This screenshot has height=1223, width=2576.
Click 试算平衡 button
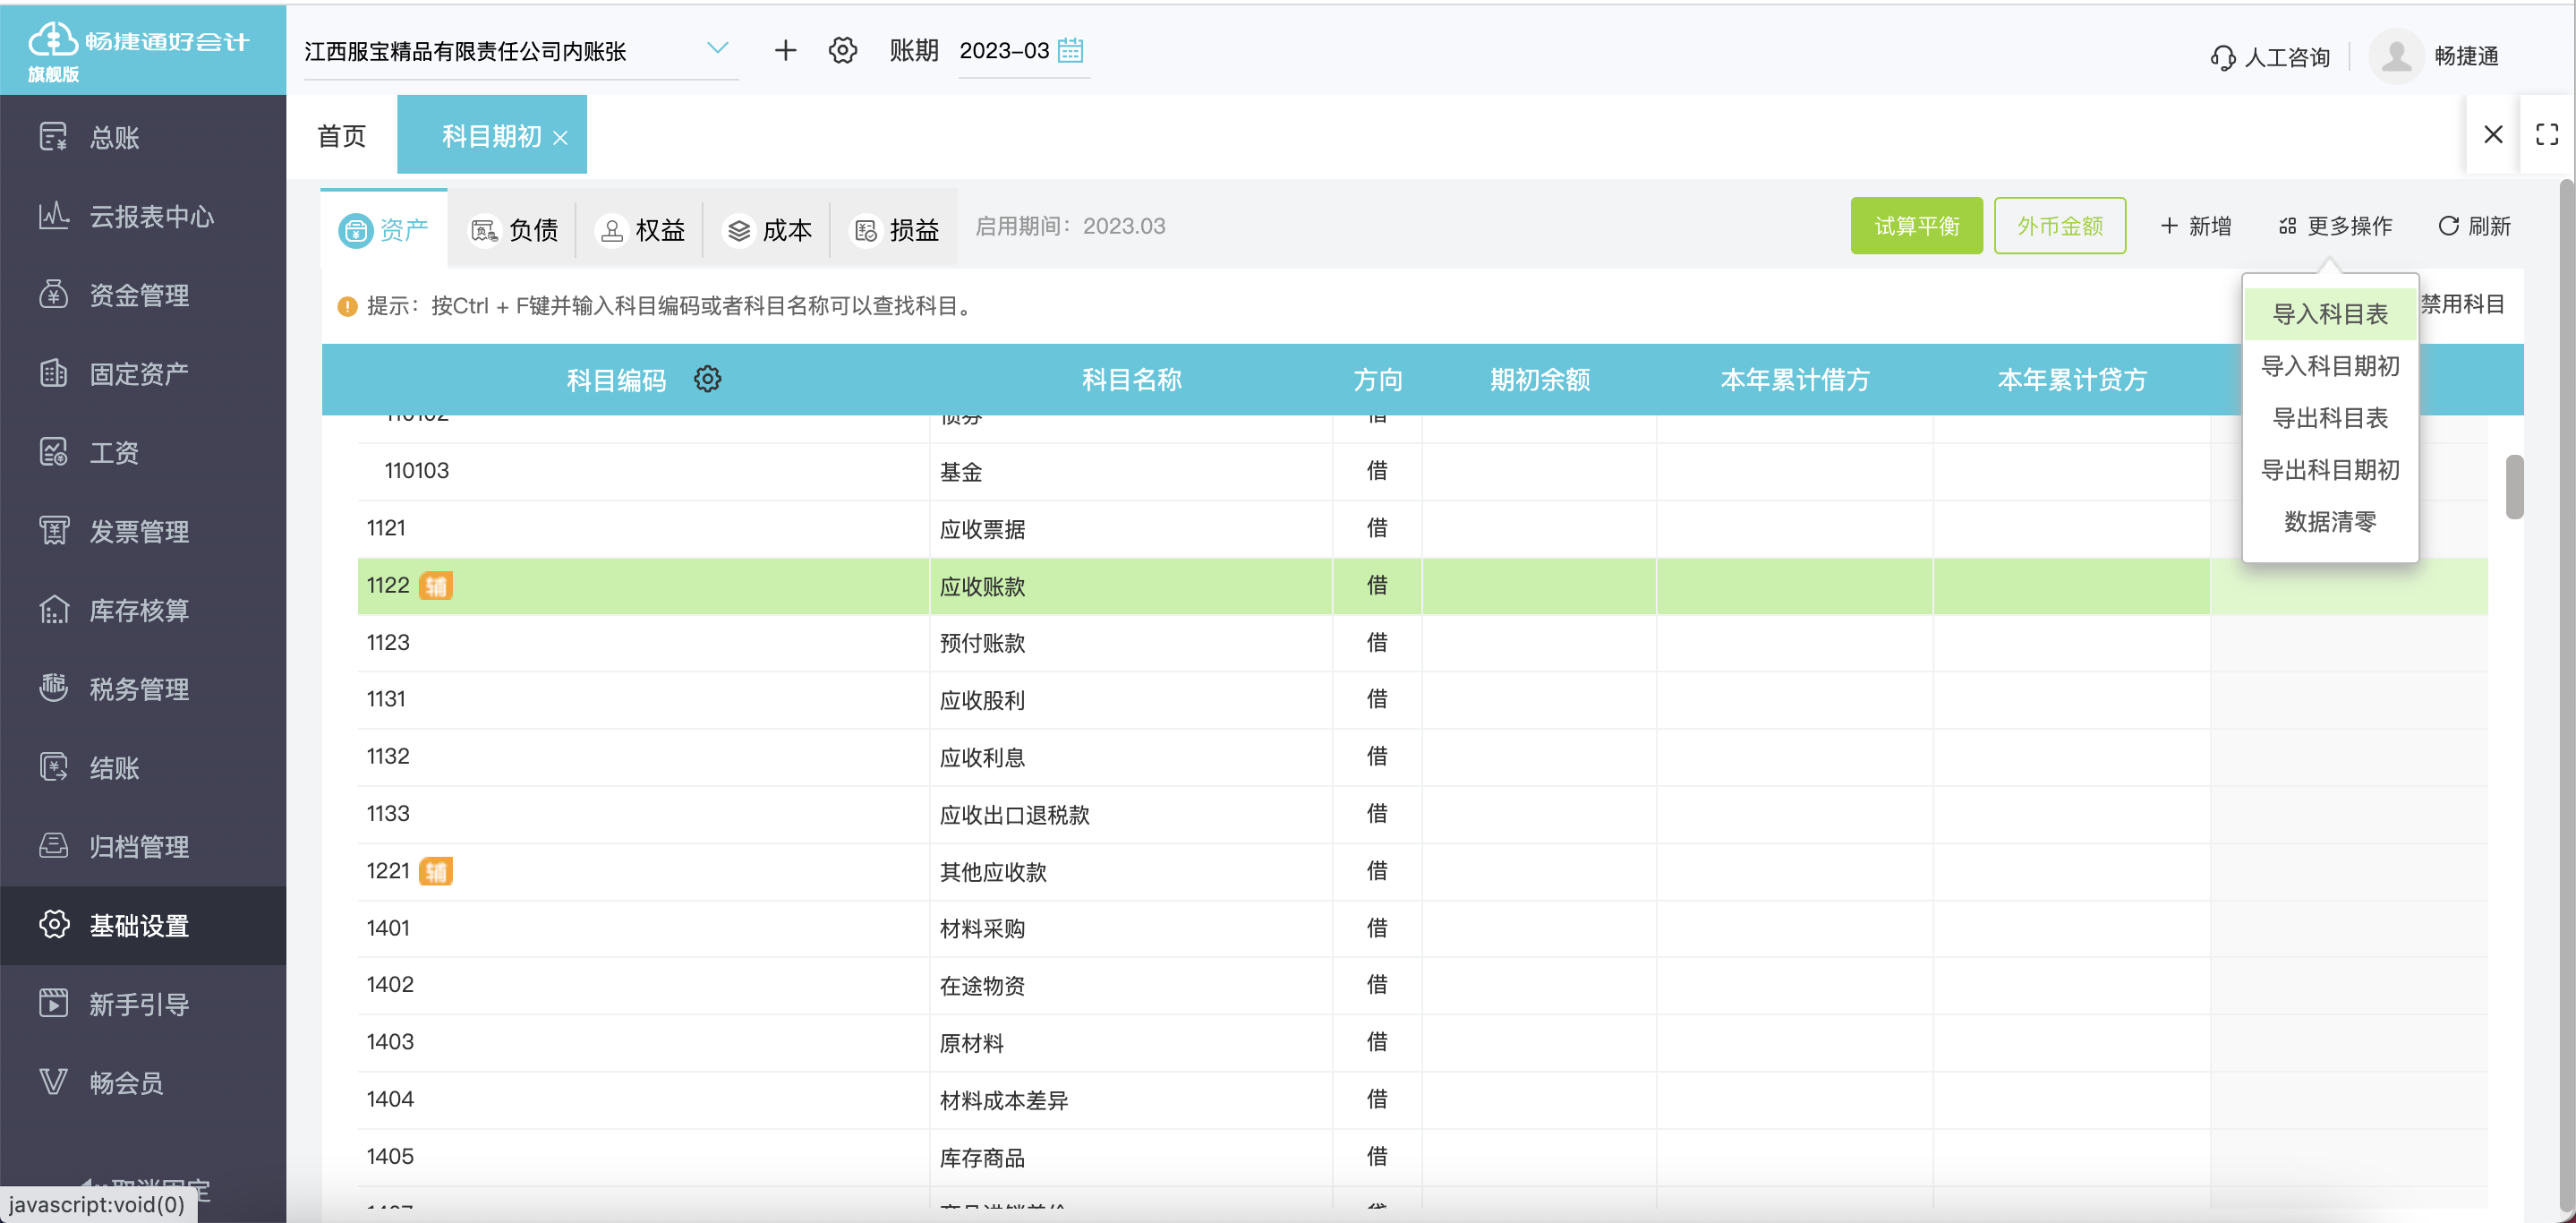[1917, 227]
